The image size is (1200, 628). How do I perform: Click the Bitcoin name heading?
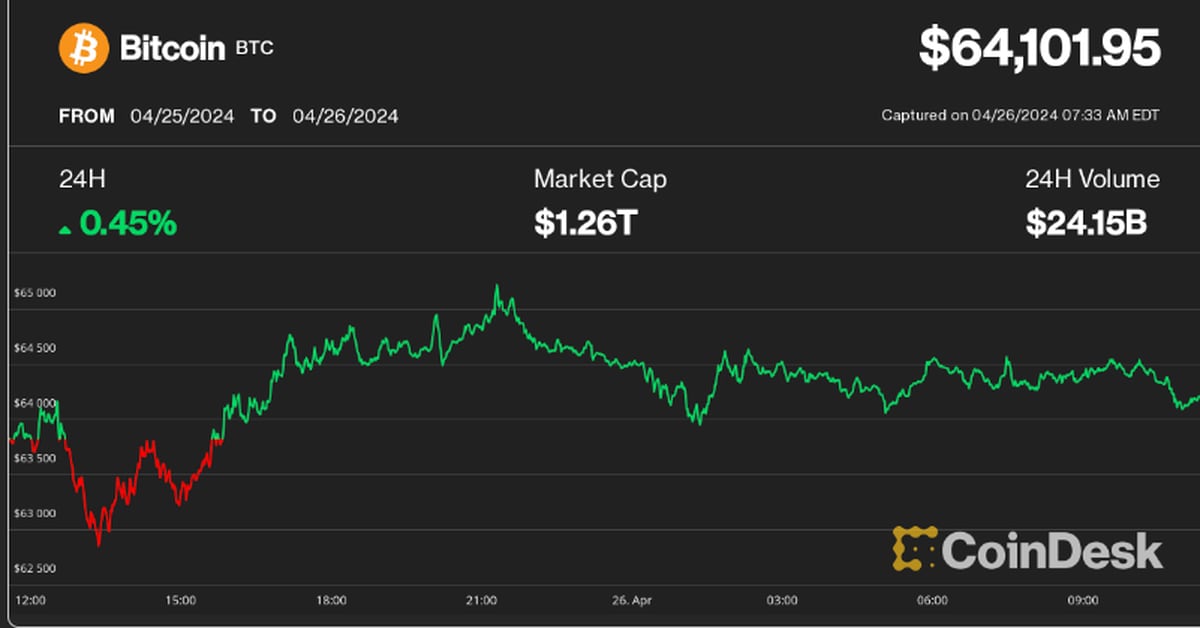pyautogui.click(x=172, y=48)
